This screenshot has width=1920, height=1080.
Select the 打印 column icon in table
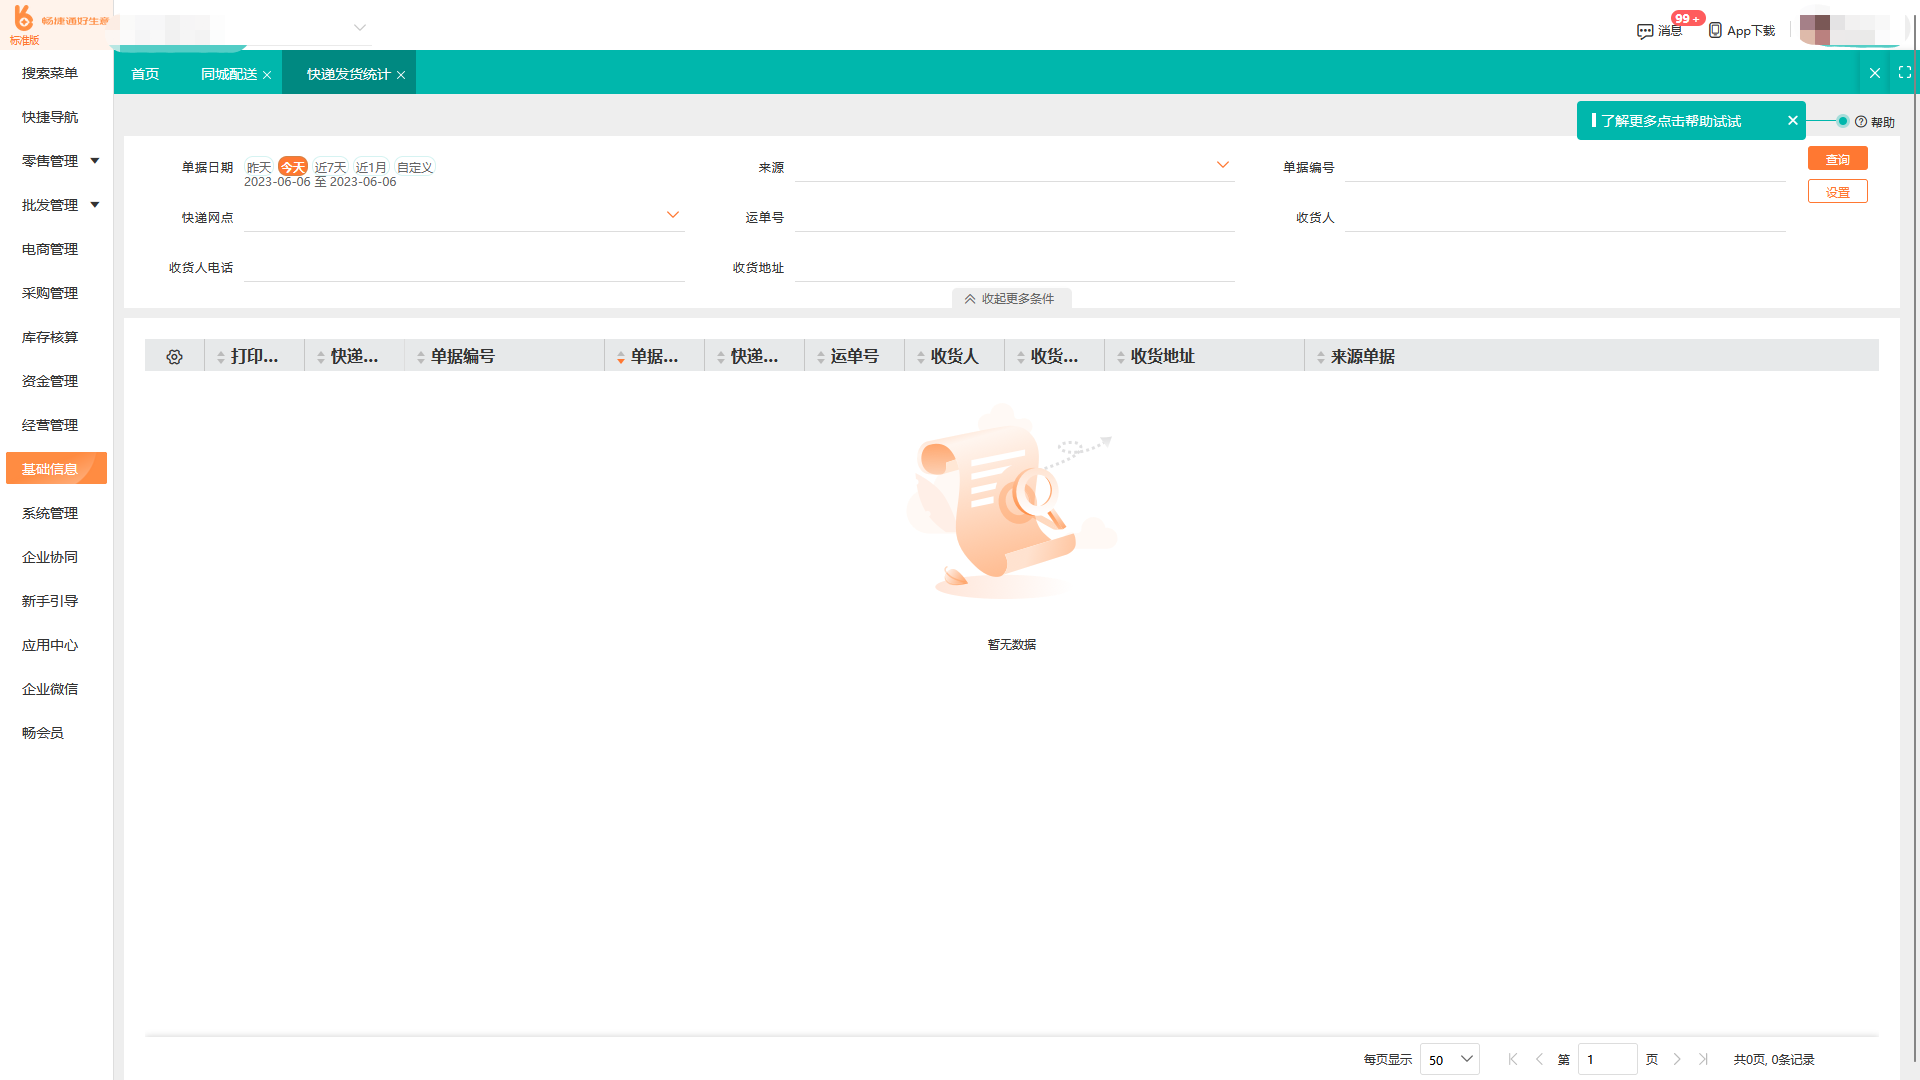click(219, 356)
